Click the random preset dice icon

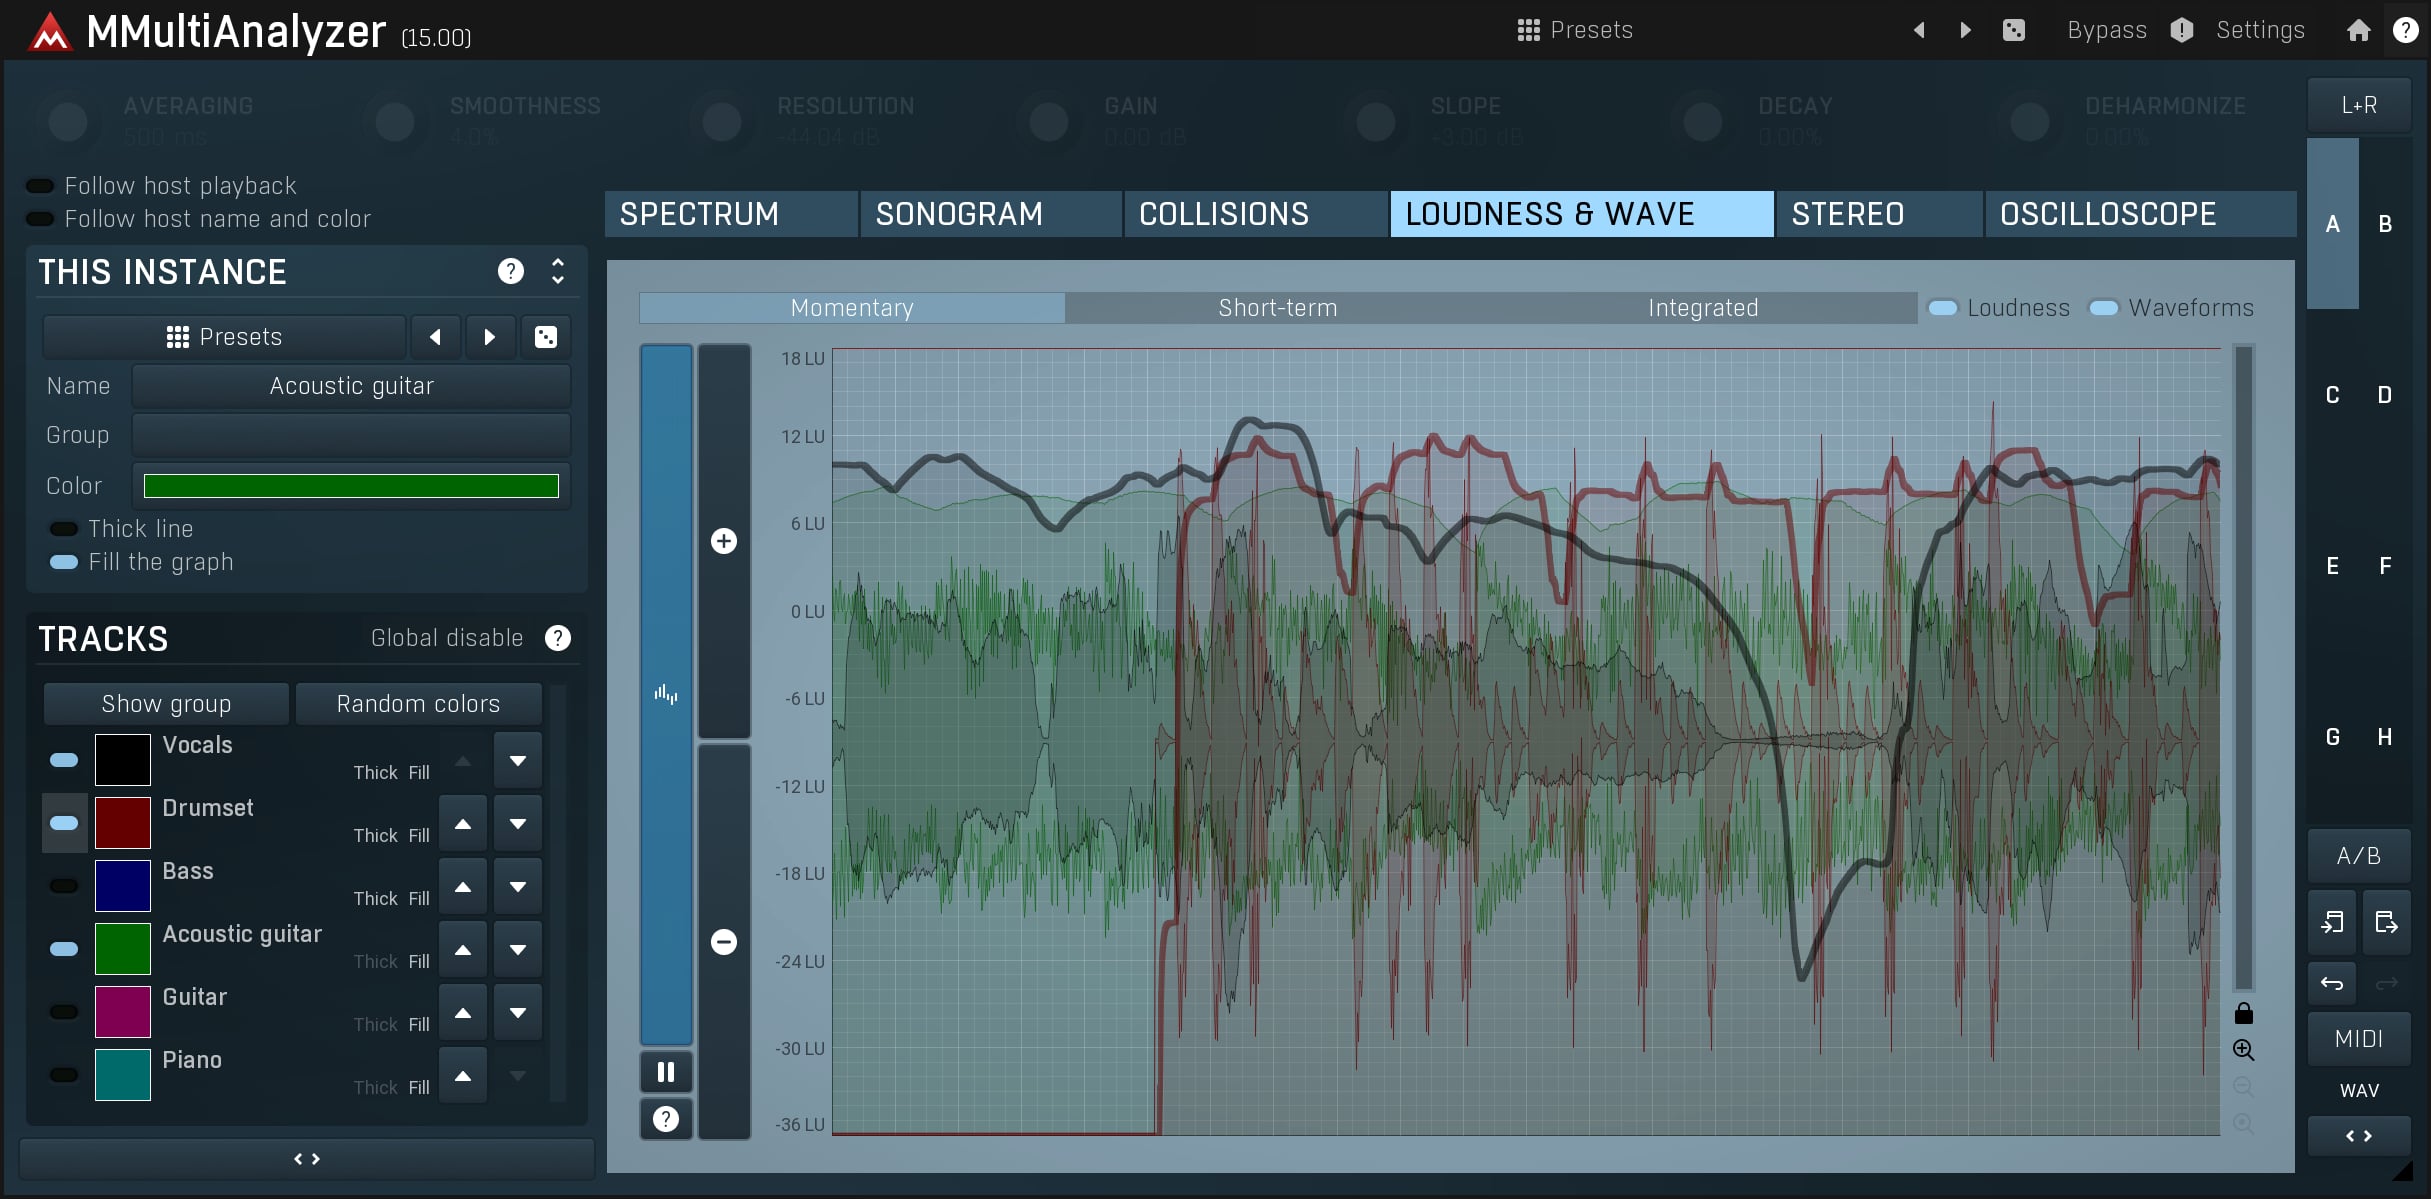point(2013,30)
